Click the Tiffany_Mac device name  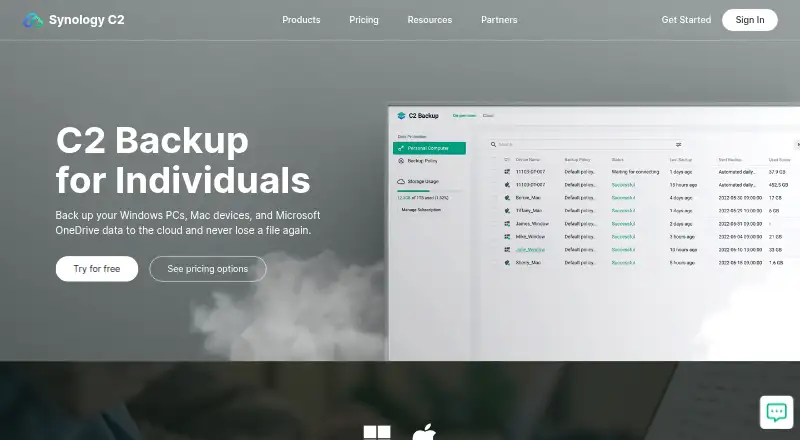[x=529, y=210]
